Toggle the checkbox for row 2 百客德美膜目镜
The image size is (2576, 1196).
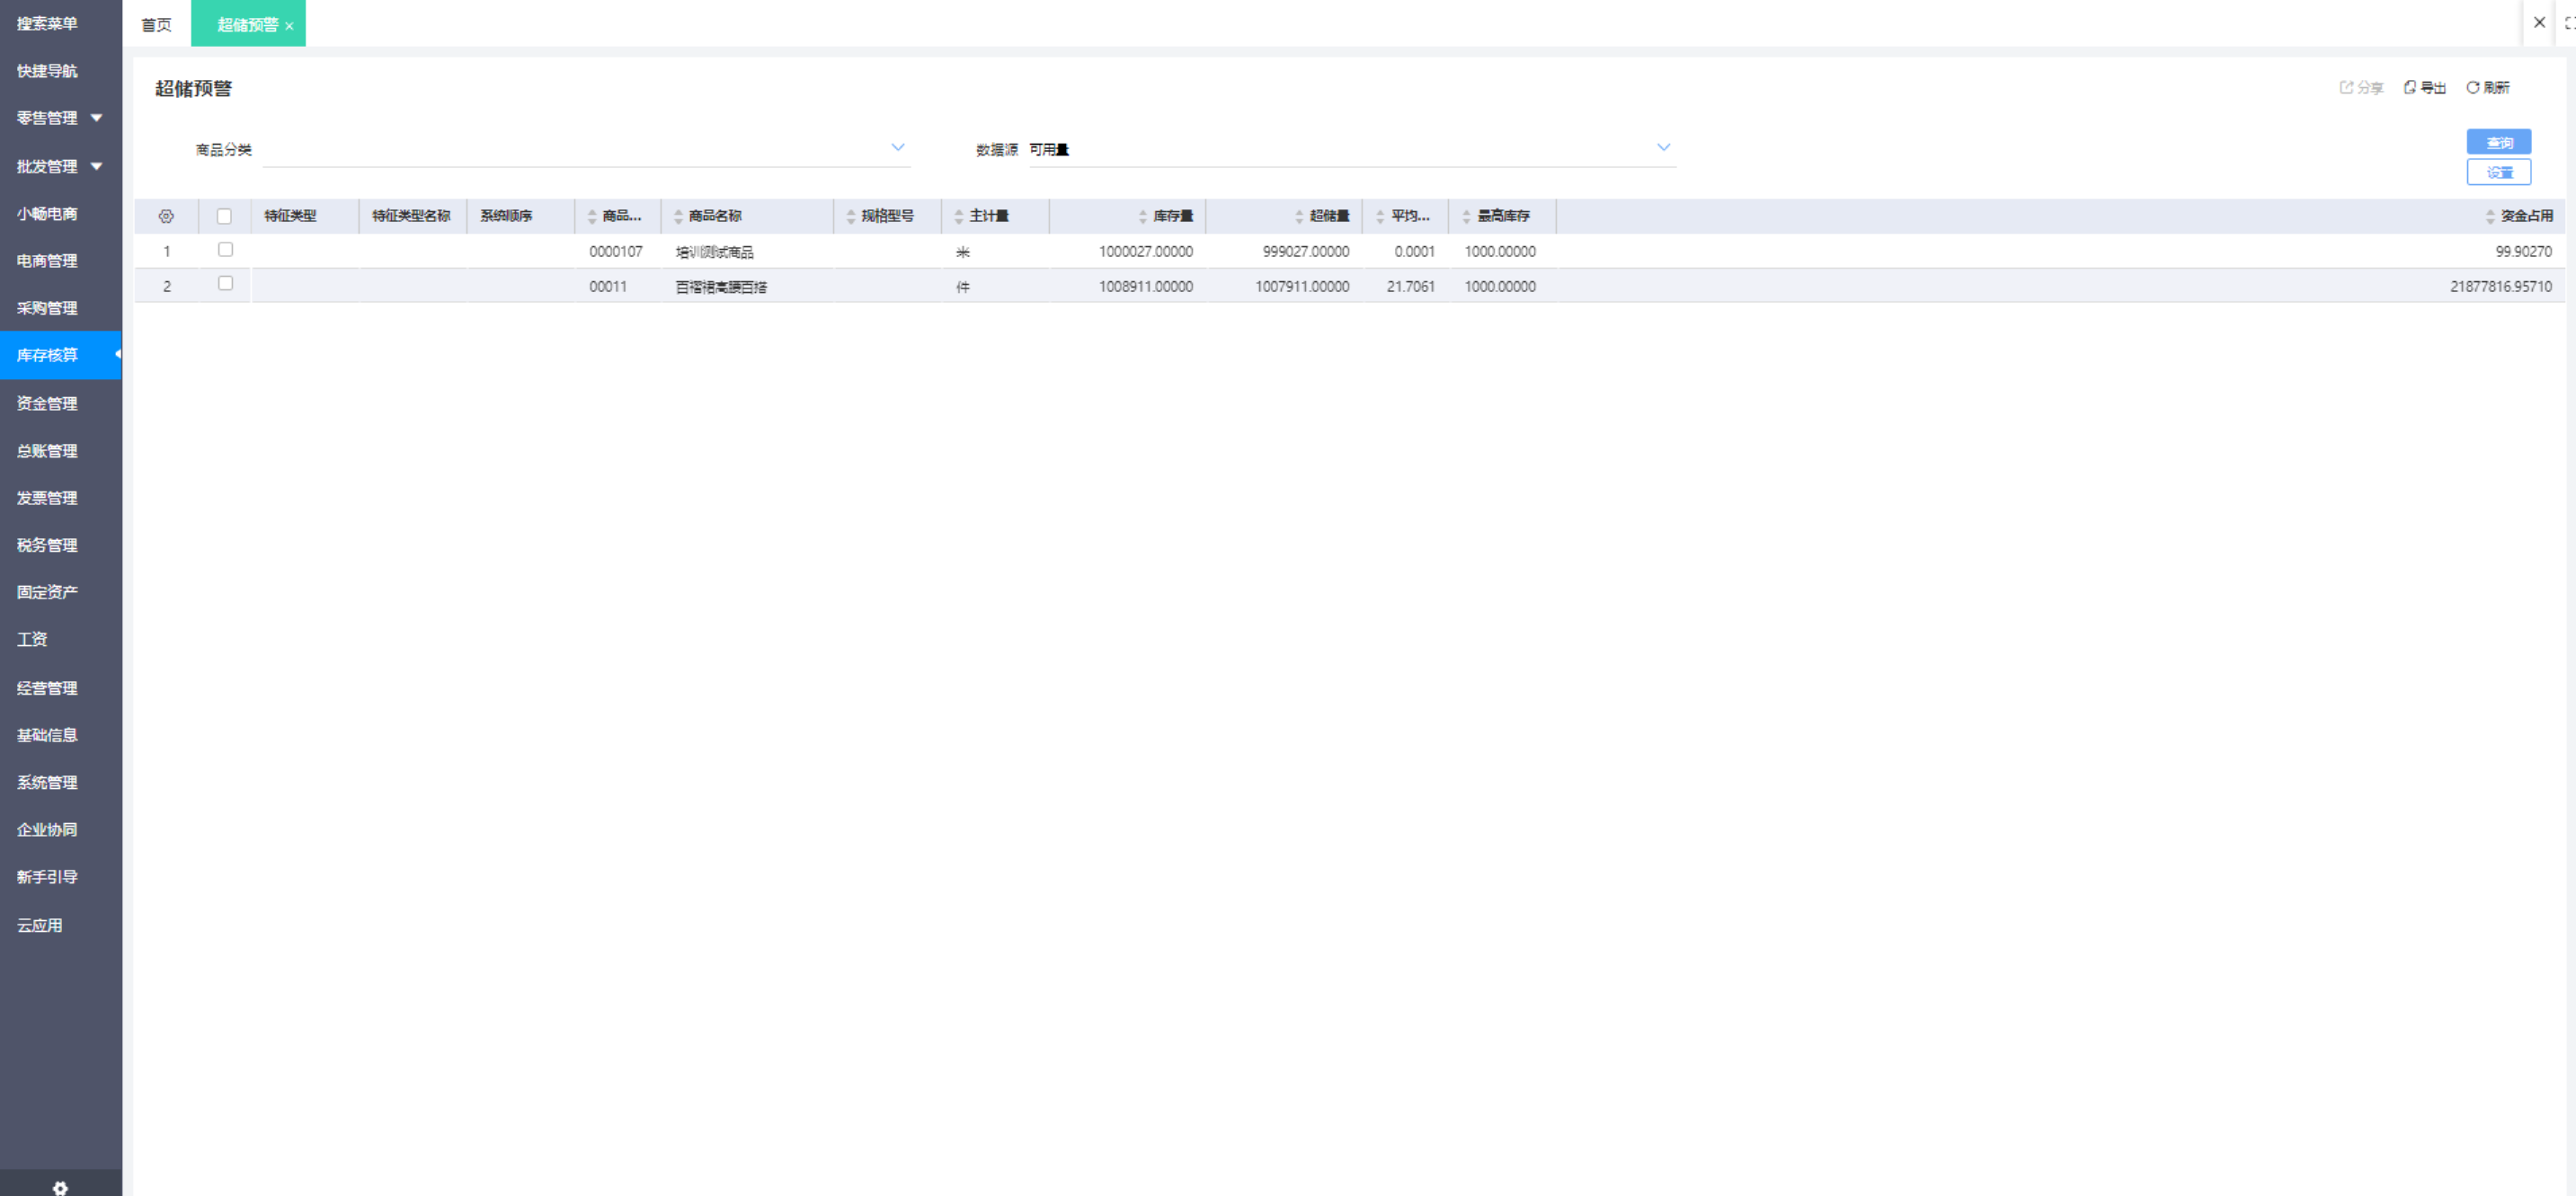227,284
